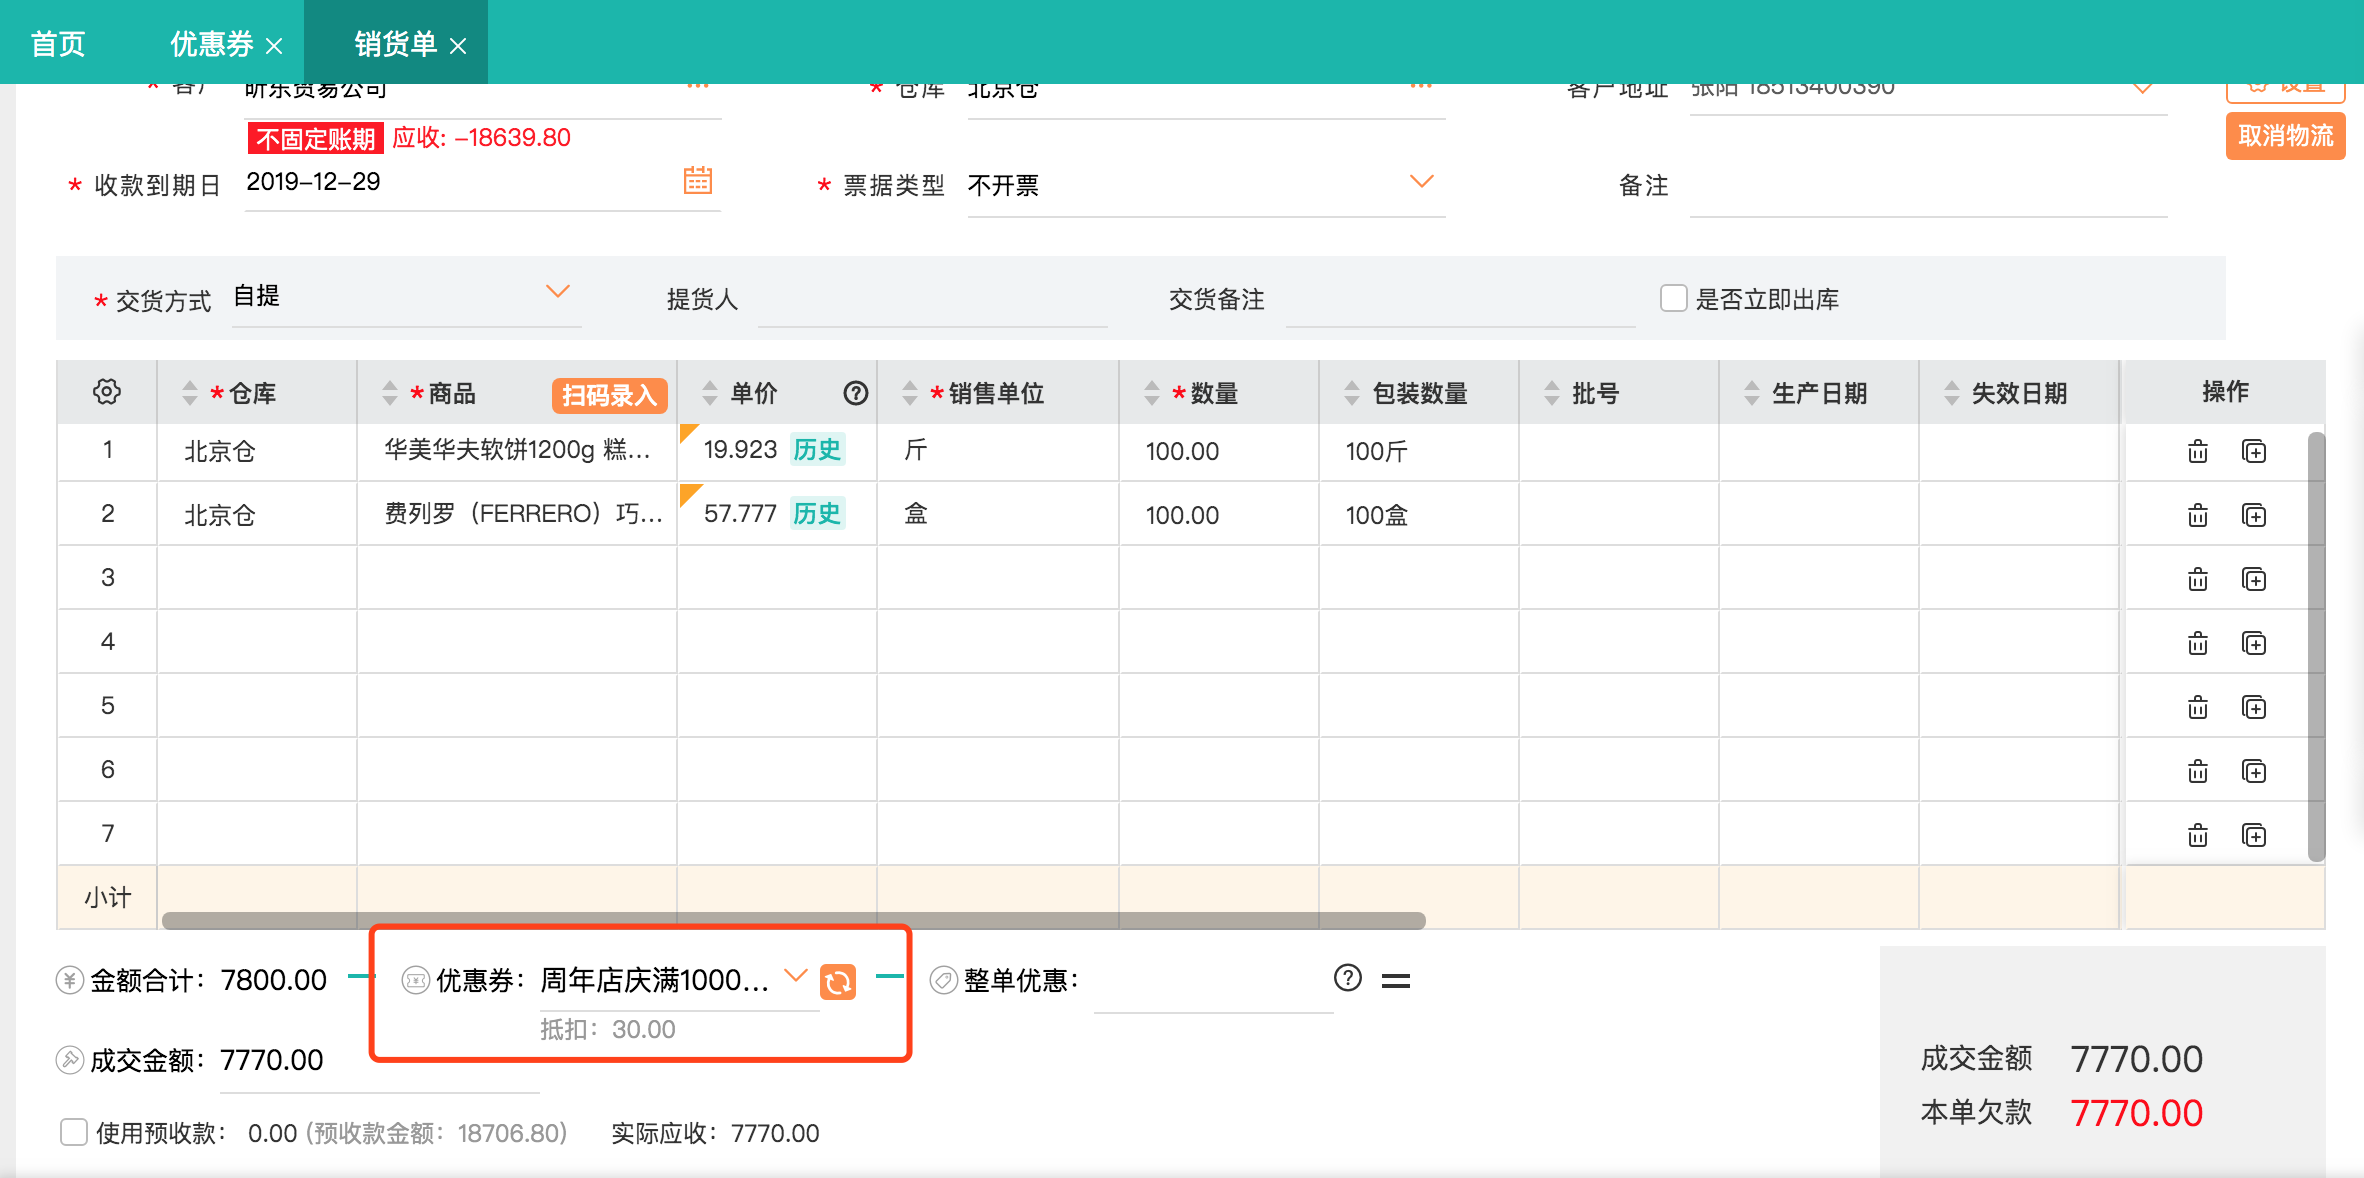Screen dimensions: 2364x1178
Task: Click the add copy icon on row 2
Action: [x=2257, y=514]
